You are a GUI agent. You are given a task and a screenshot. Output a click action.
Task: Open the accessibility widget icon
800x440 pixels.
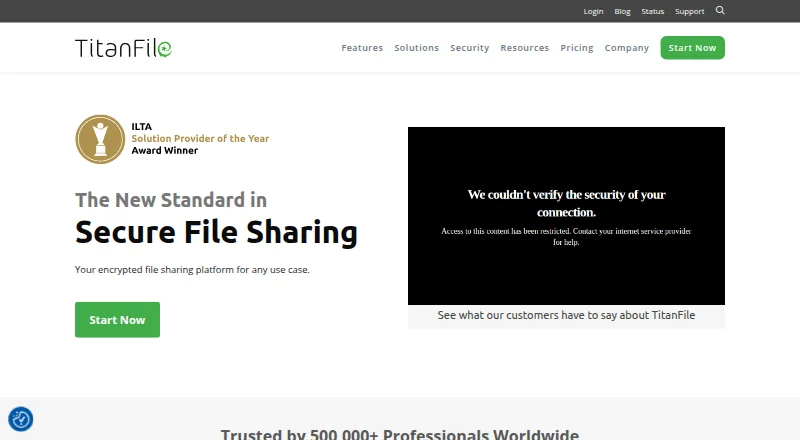[20, 419]
